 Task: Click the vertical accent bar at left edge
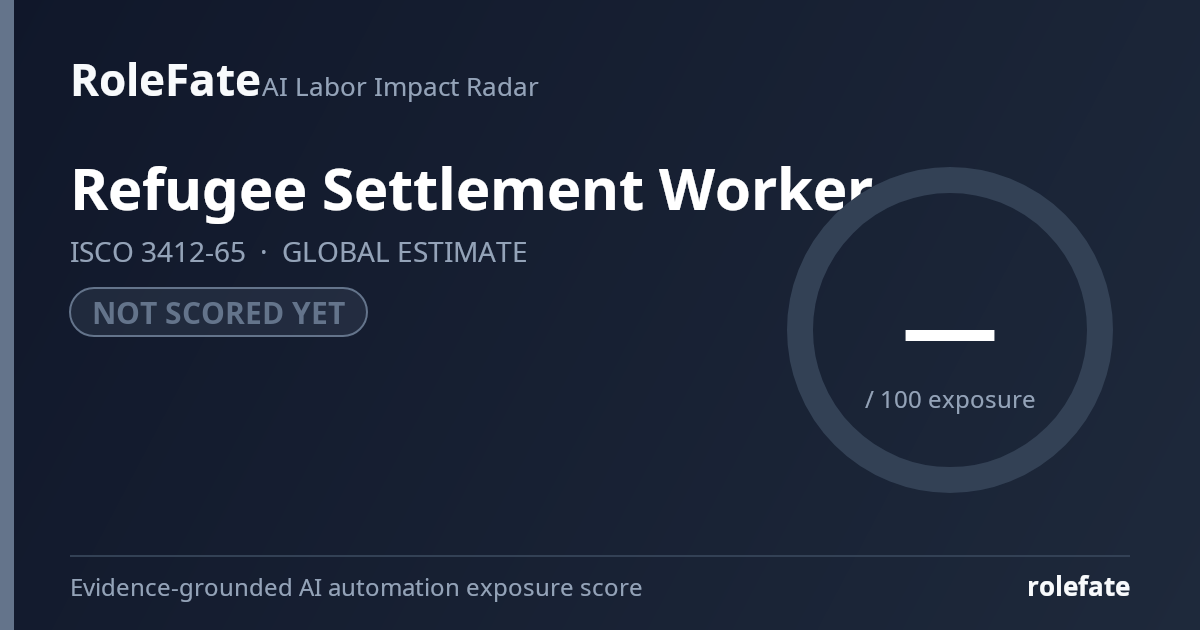(x=7, y=315)
